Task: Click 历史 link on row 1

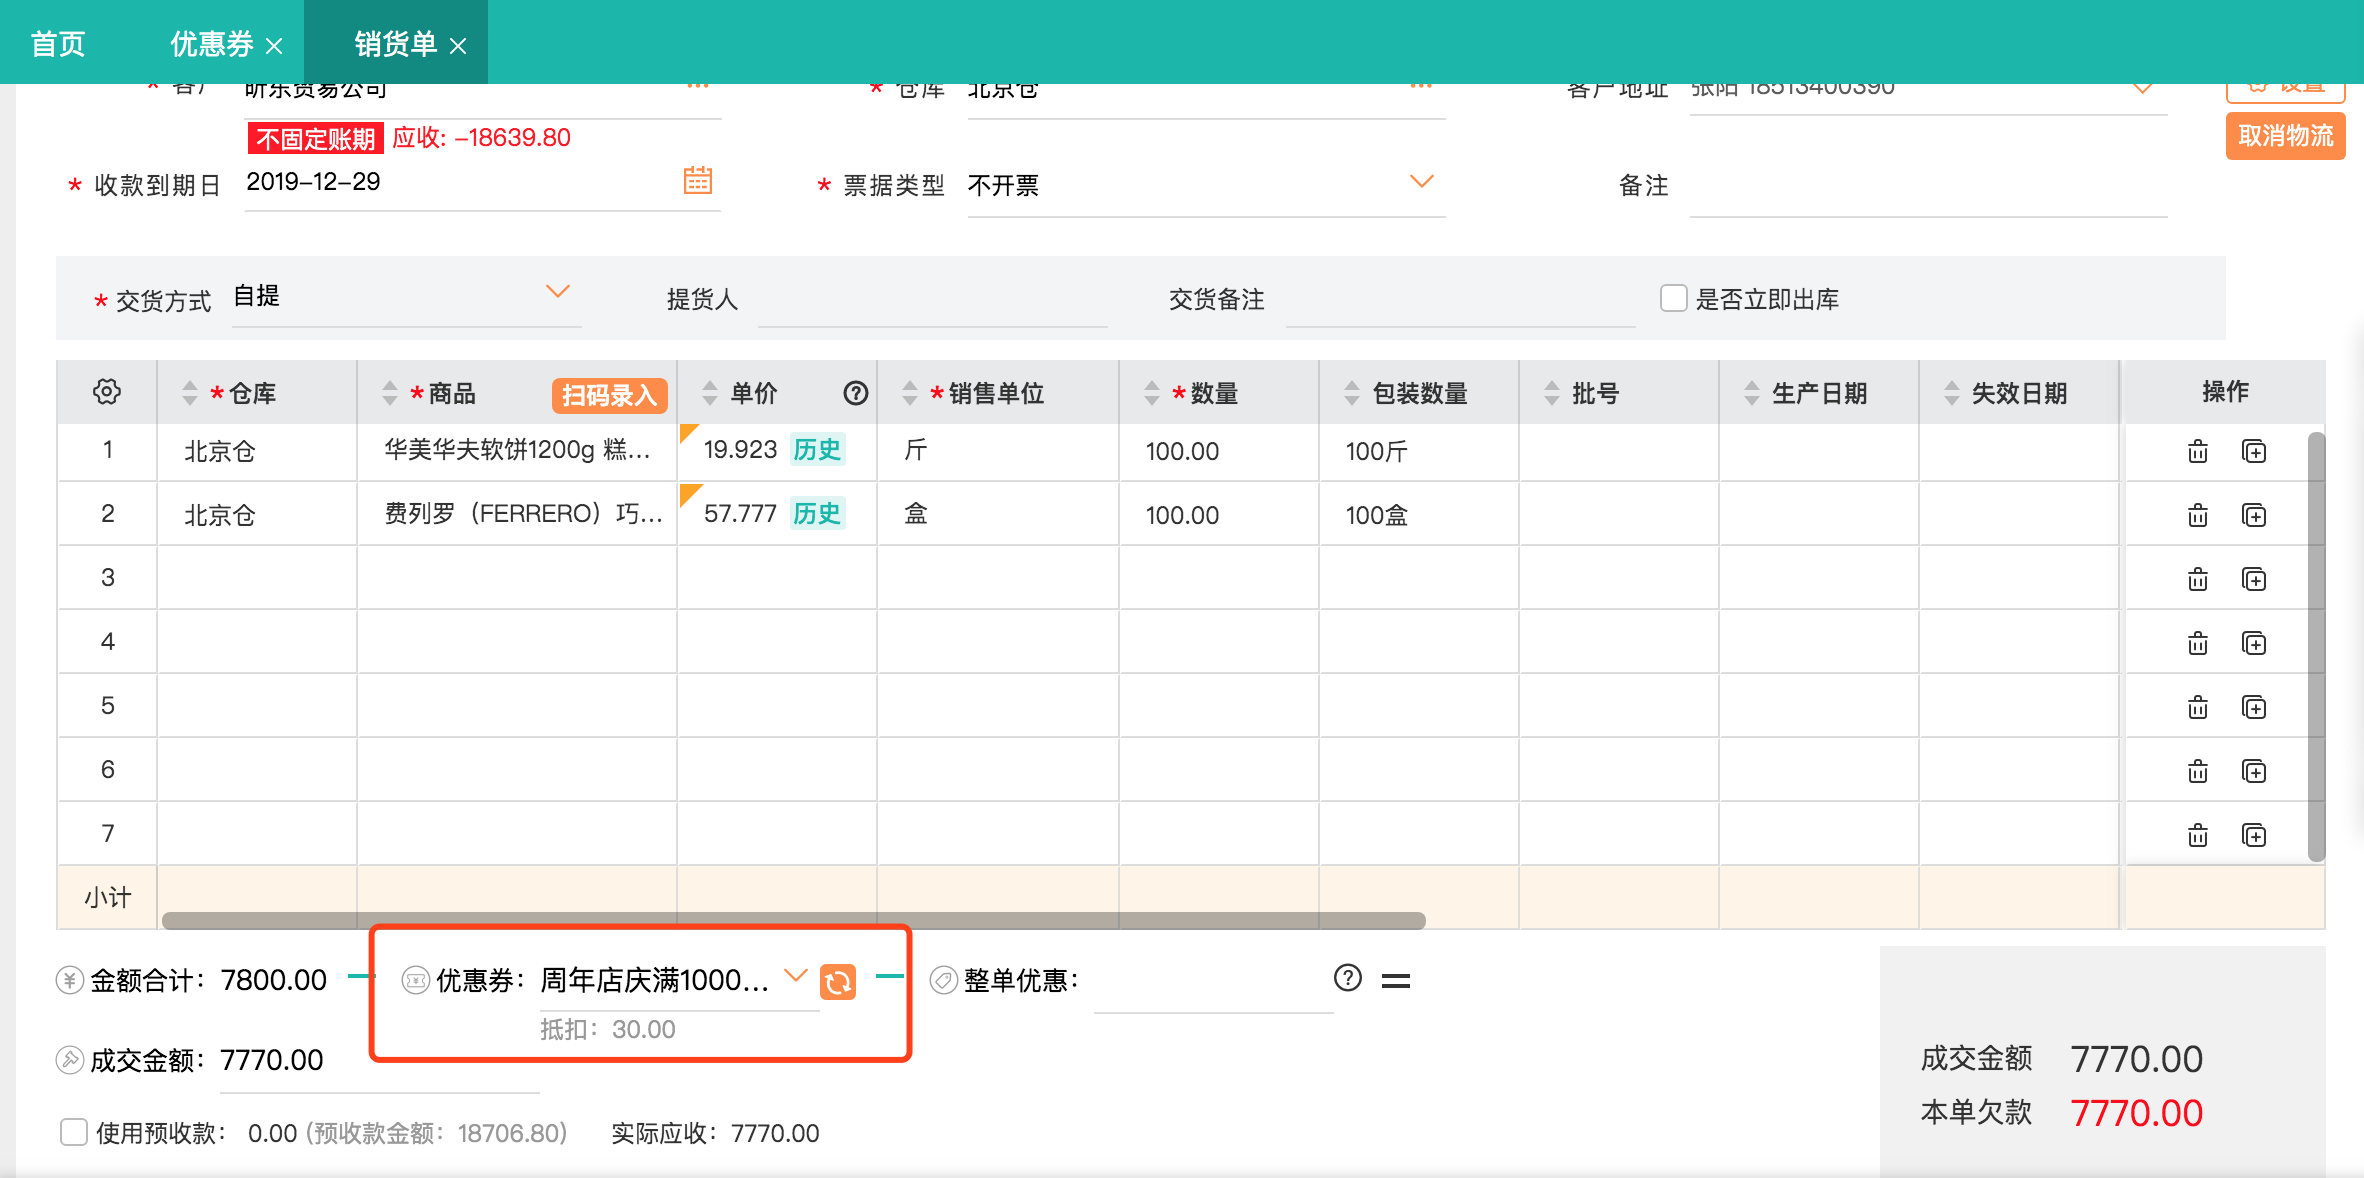Action: click(814, 449)
